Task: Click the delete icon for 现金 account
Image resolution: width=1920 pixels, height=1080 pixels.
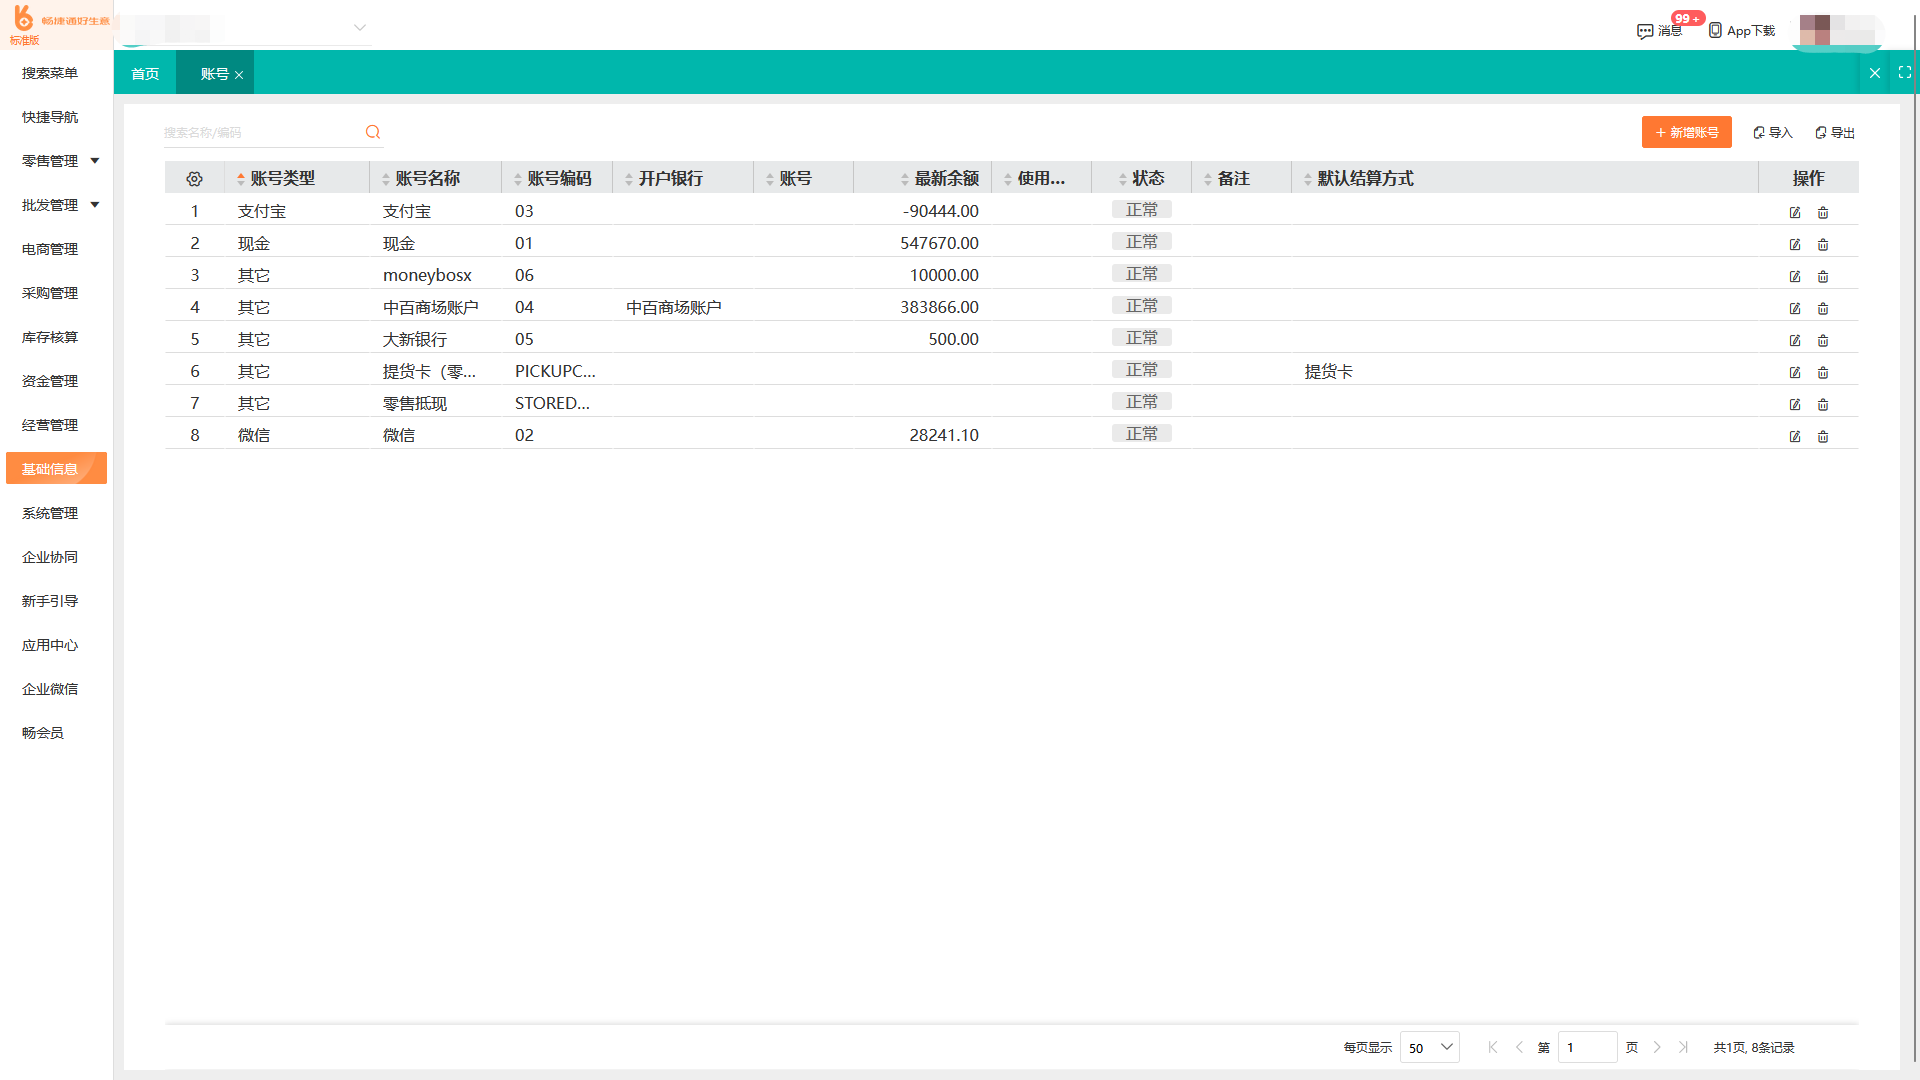Action: pos(1824,243)
